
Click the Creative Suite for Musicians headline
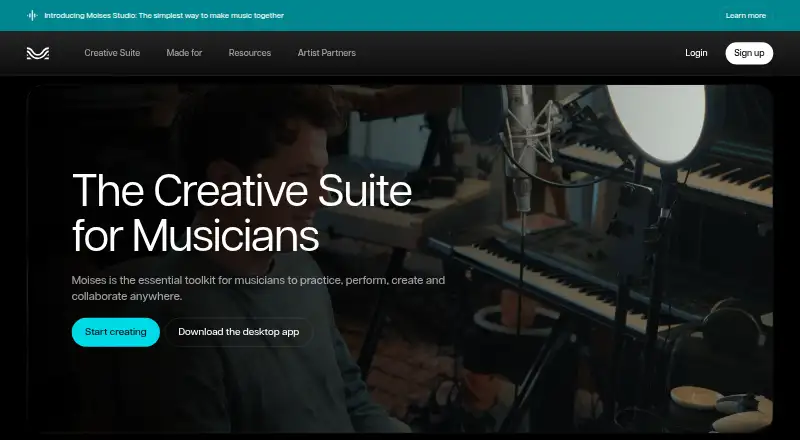pyautogui.click(x=242, y=212)
